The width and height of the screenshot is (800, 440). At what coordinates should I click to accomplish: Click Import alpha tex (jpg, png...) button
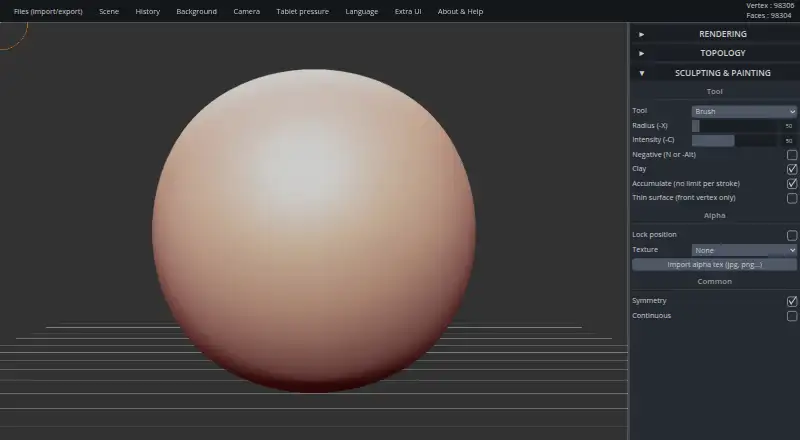click(714, 264)
